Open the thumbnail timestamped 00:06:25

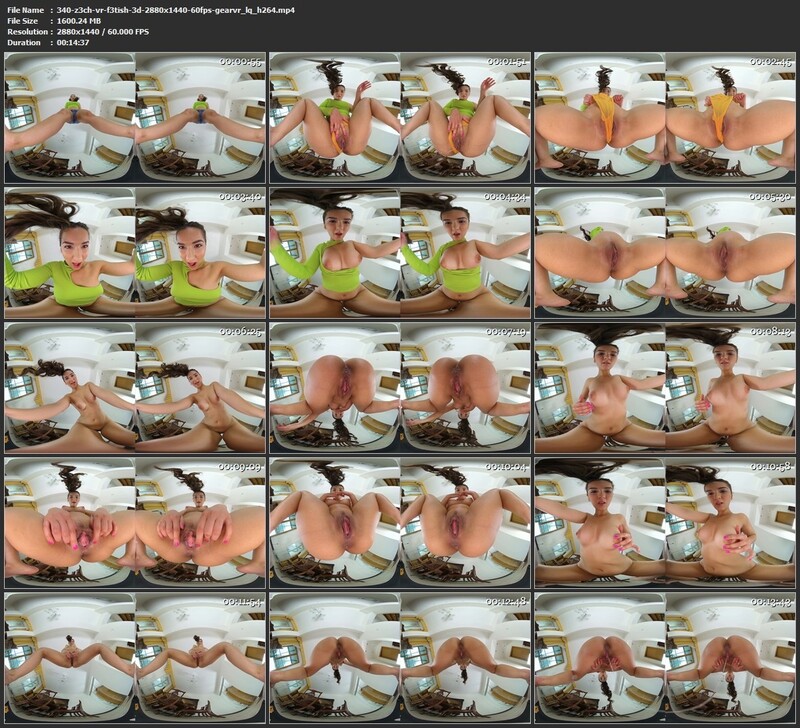click(x=135, y=387)
